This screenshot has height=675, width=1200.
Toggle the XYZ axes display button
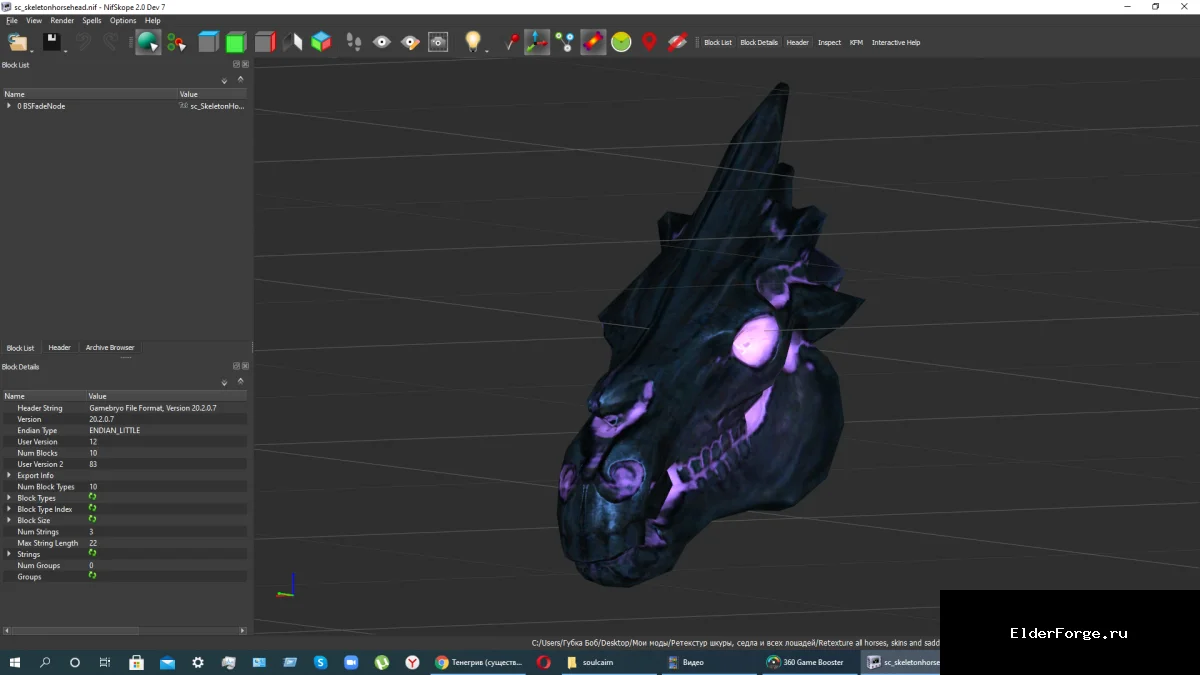point(537,42)
